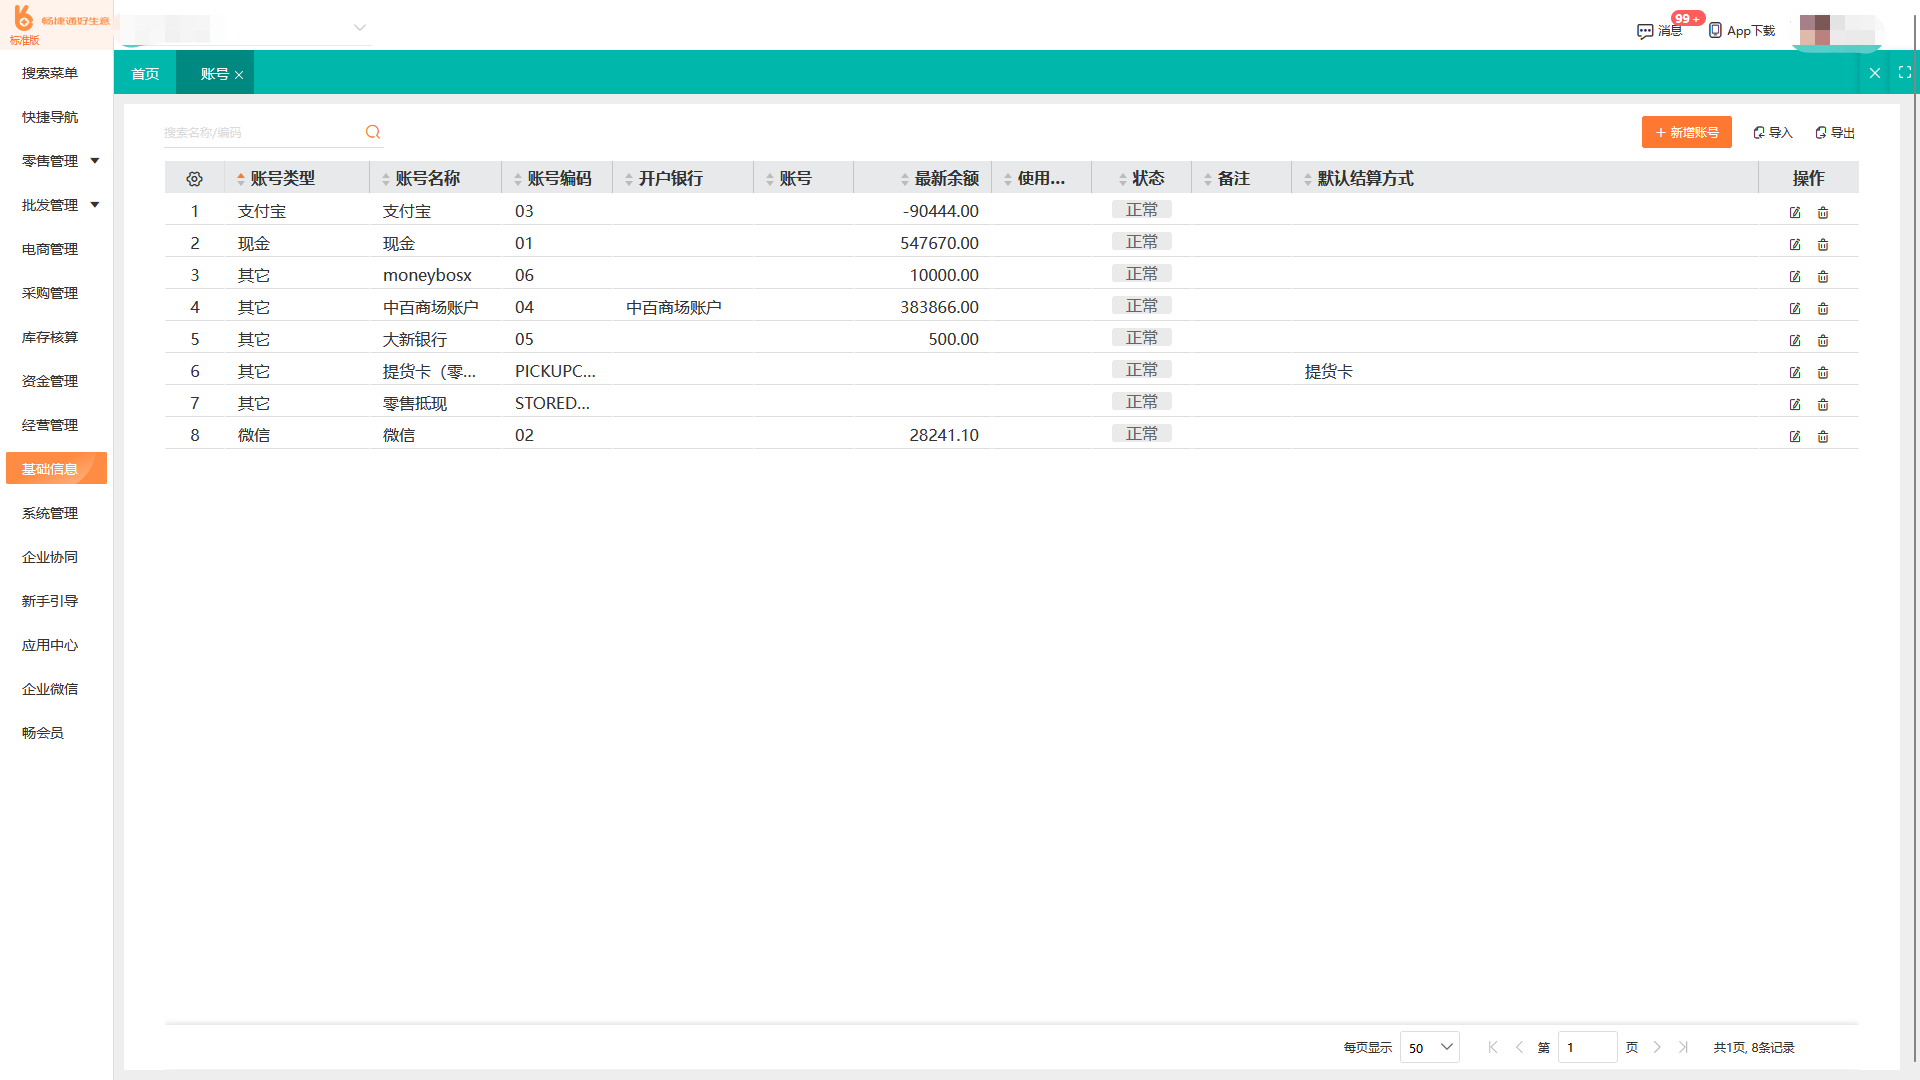Click the delete icon for 大新银行 account

[x=1822, y=339]
